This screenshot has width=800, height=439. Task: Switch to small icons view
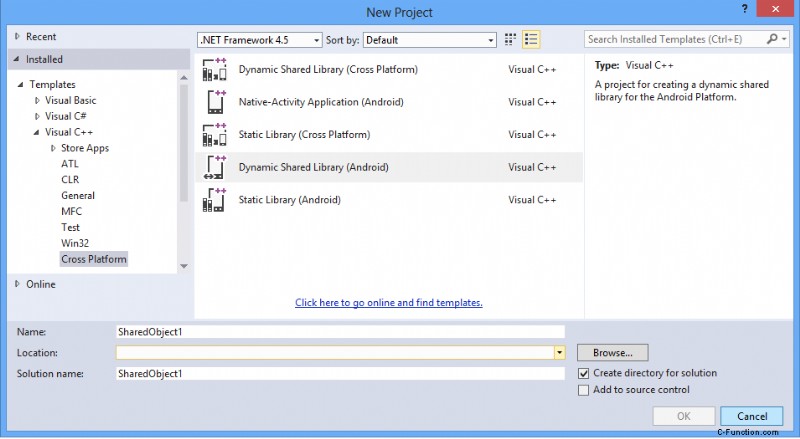point(510,40)
